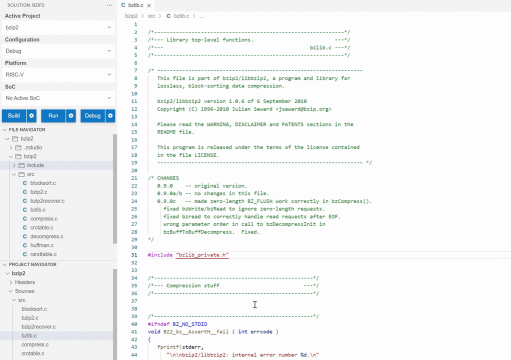511x360 pixels.
Task: Collapse the src node under Sources
Action: (x=14, y=300)
